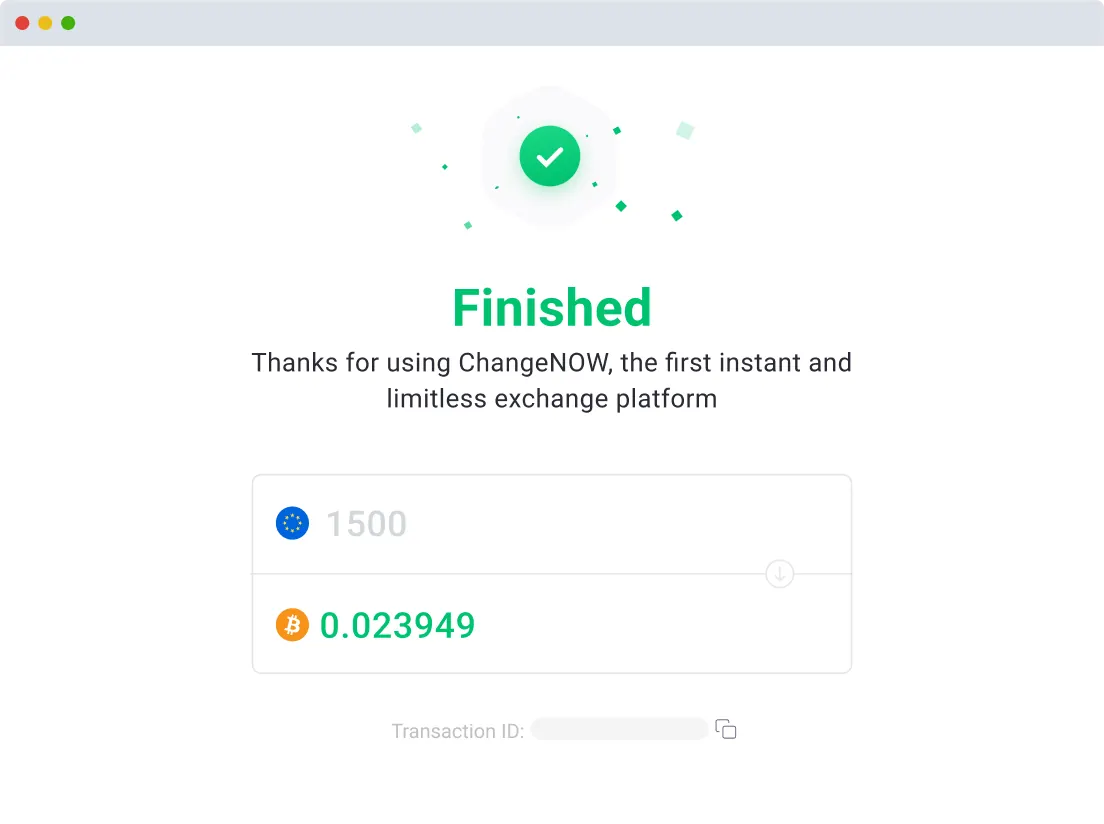Click the Finished heading
The height and width of the screenshot is (824, 1104).
click(551, 308)
